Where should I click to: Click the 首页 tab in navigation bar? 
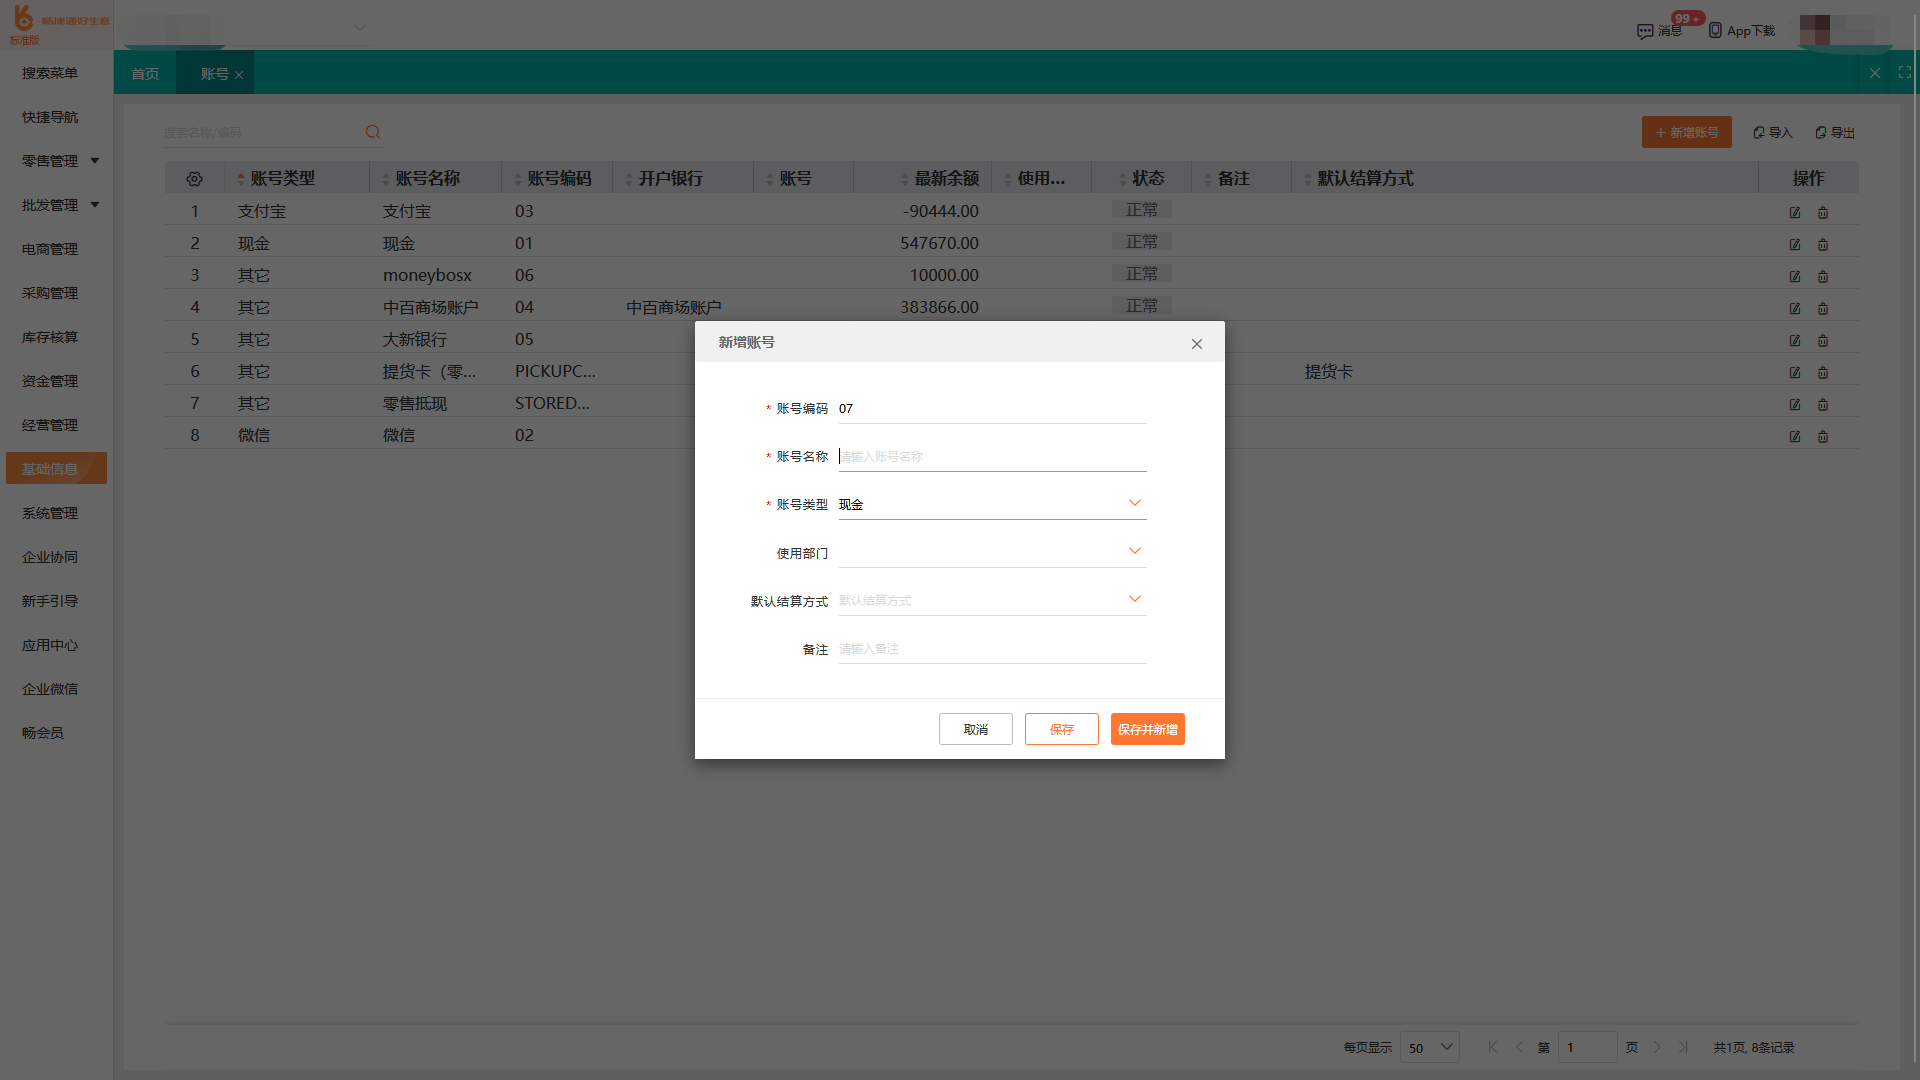[144, 73]
